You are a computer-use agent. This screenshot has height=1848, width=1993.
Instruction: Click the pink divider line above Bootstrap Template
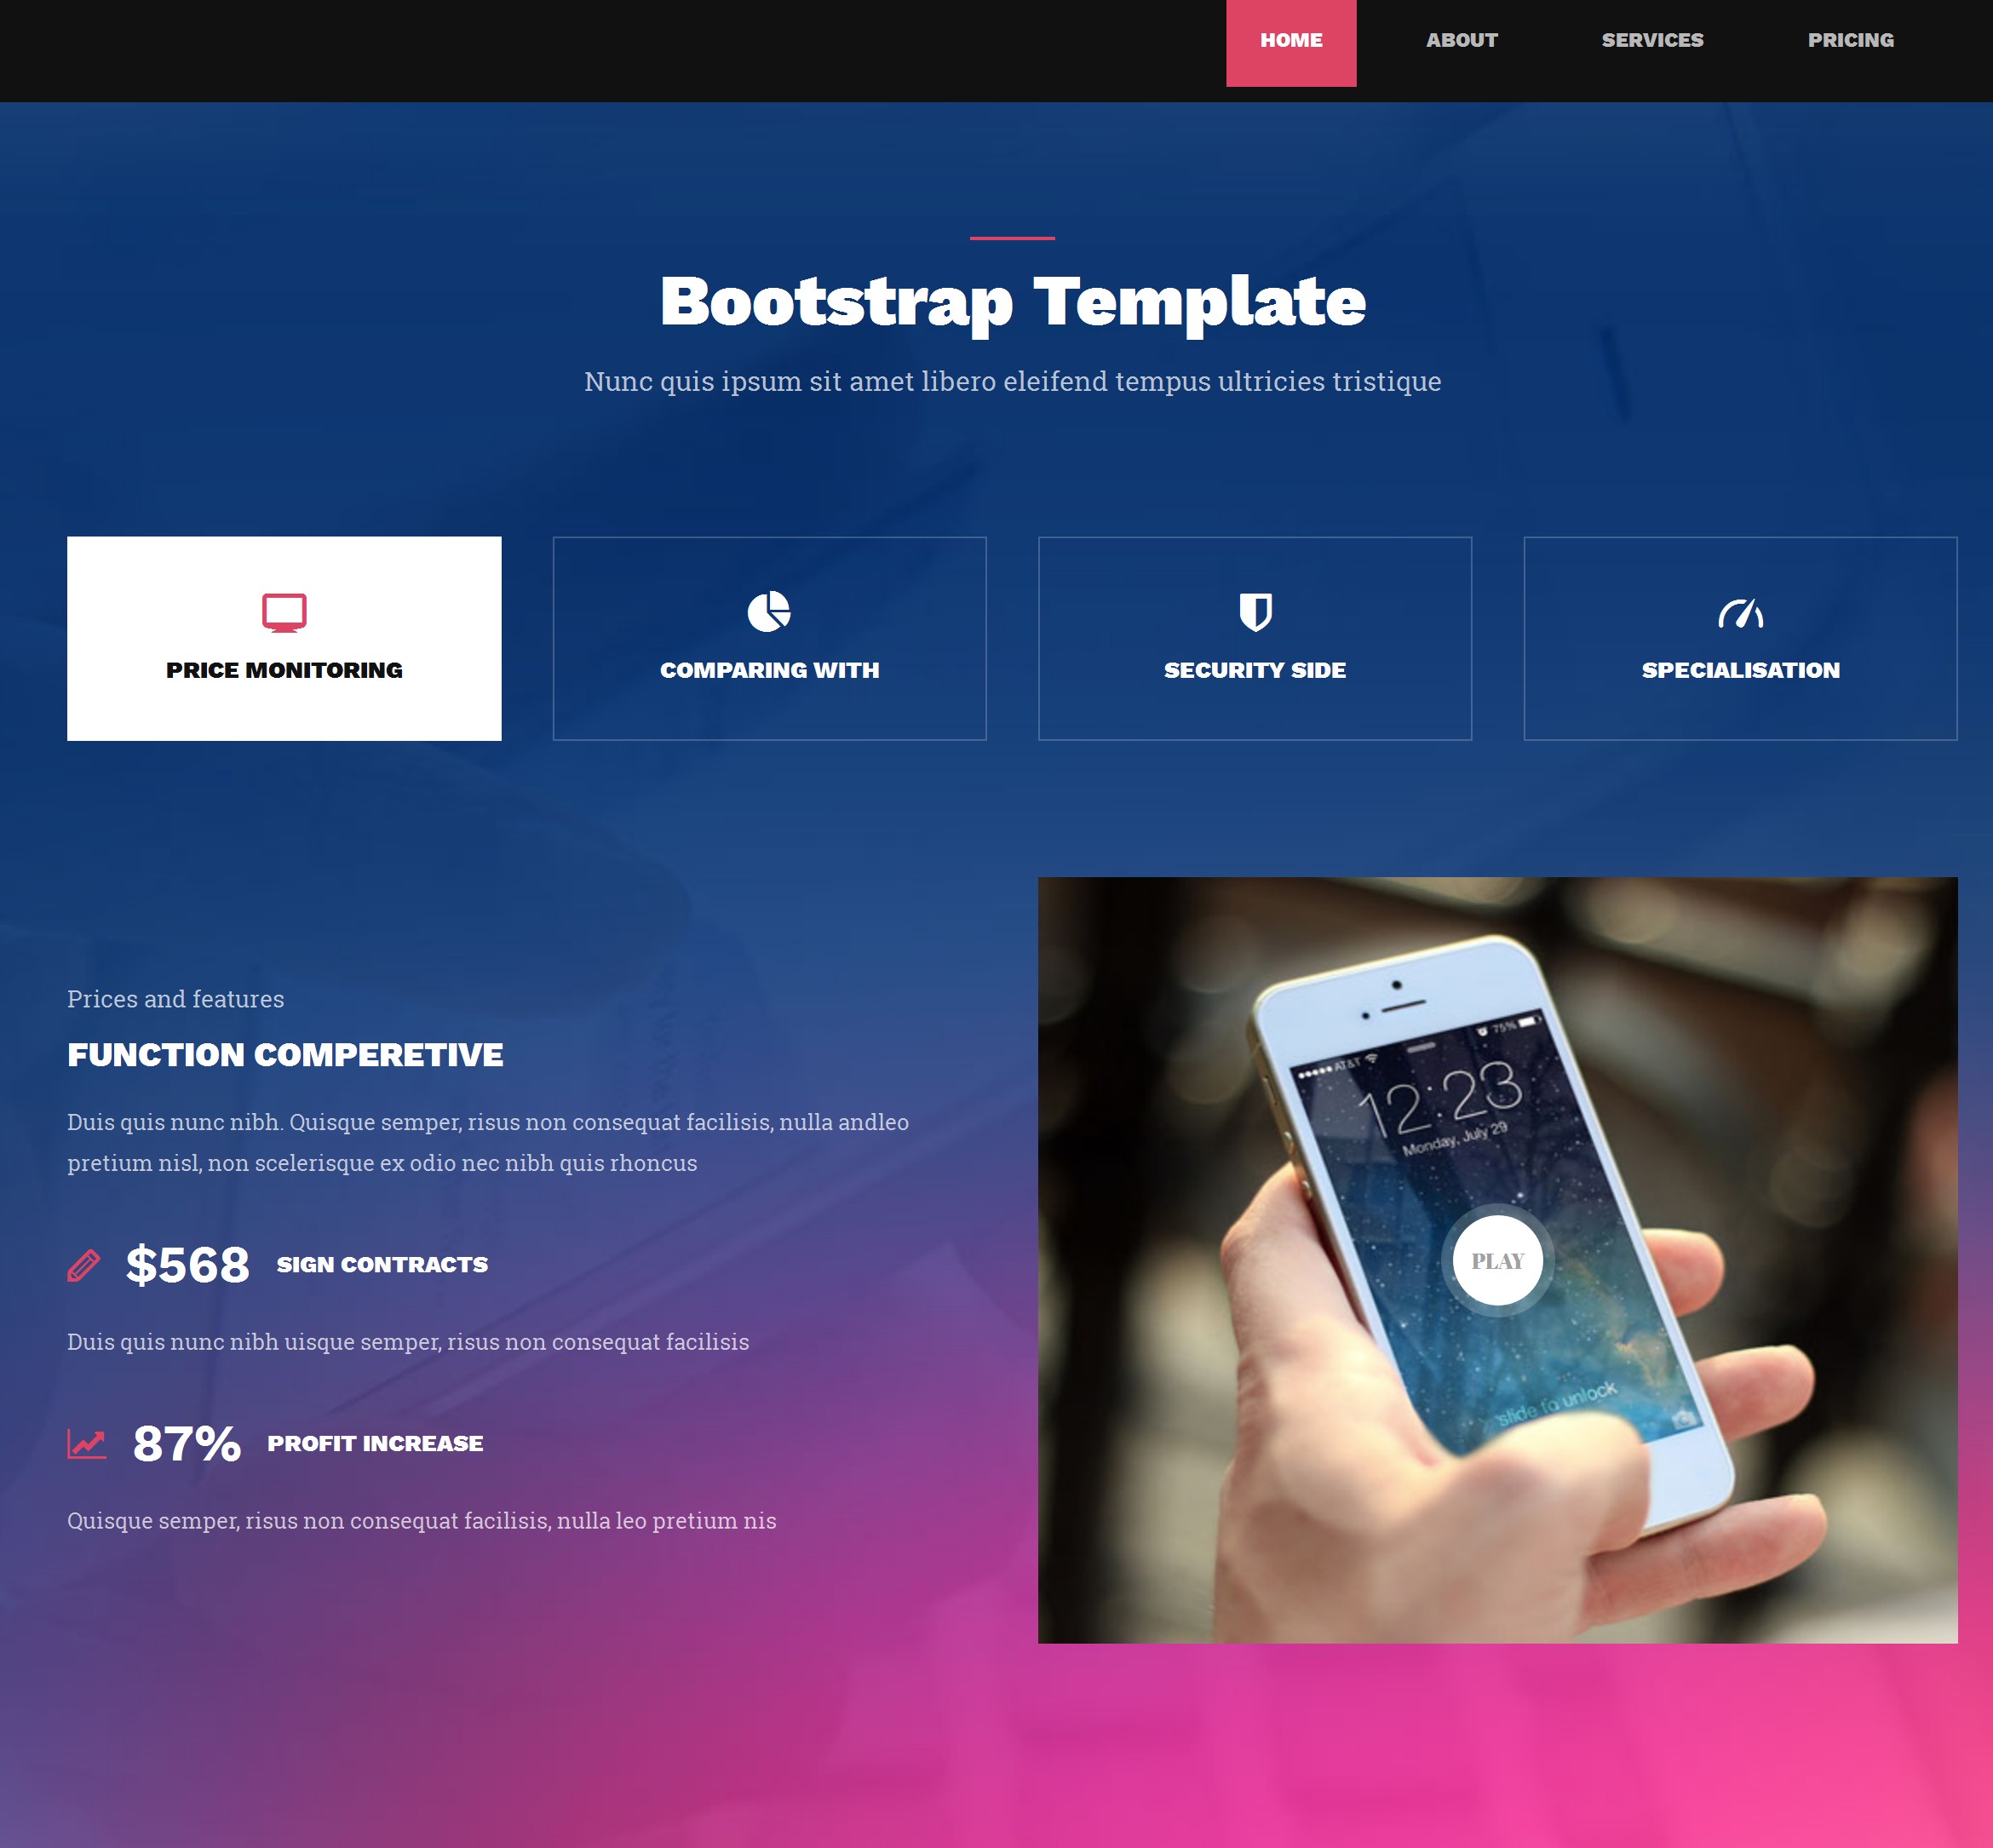pyautogui.click(x=1011, y=238)
